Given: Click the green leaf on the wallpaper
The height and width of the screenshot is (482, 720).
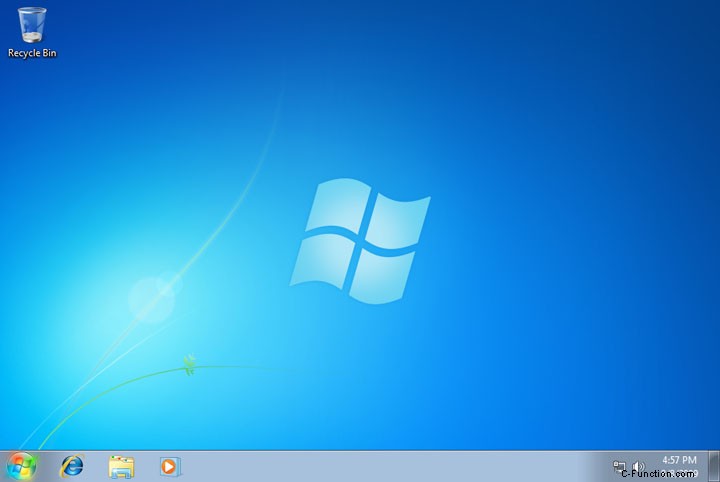Looking at the screenshot, I should click(x=188, y=365).
